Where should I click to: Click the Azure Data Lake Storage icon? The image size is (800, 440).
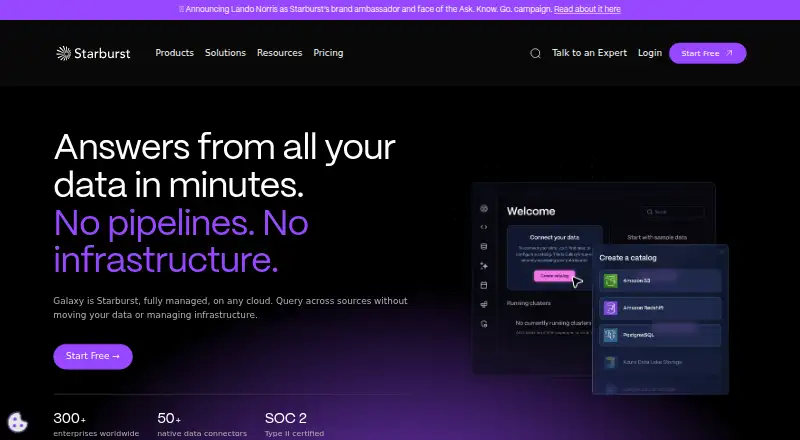(x=610, y=362)
